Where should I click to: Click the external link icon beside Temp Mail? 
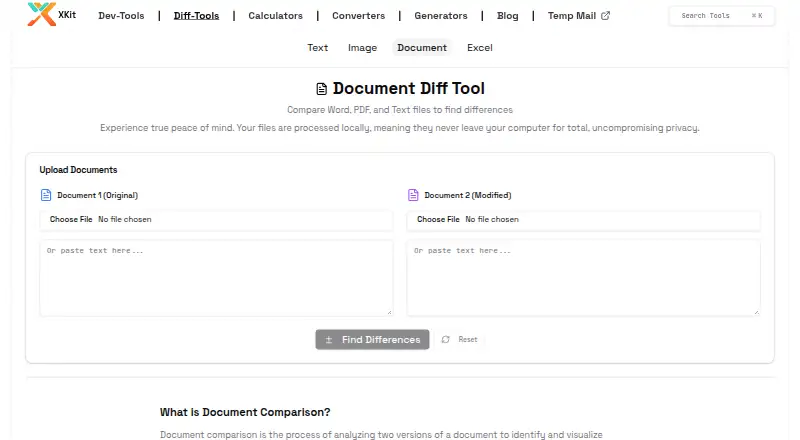tap(605, 16)
